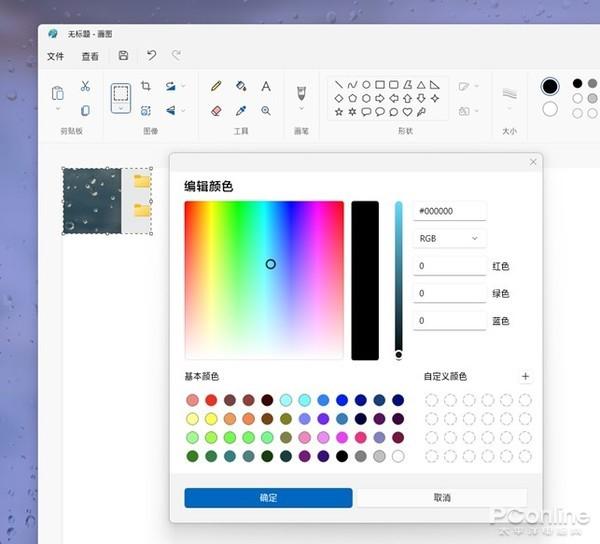Click the Save floppy disk icon

pos(123,56)
